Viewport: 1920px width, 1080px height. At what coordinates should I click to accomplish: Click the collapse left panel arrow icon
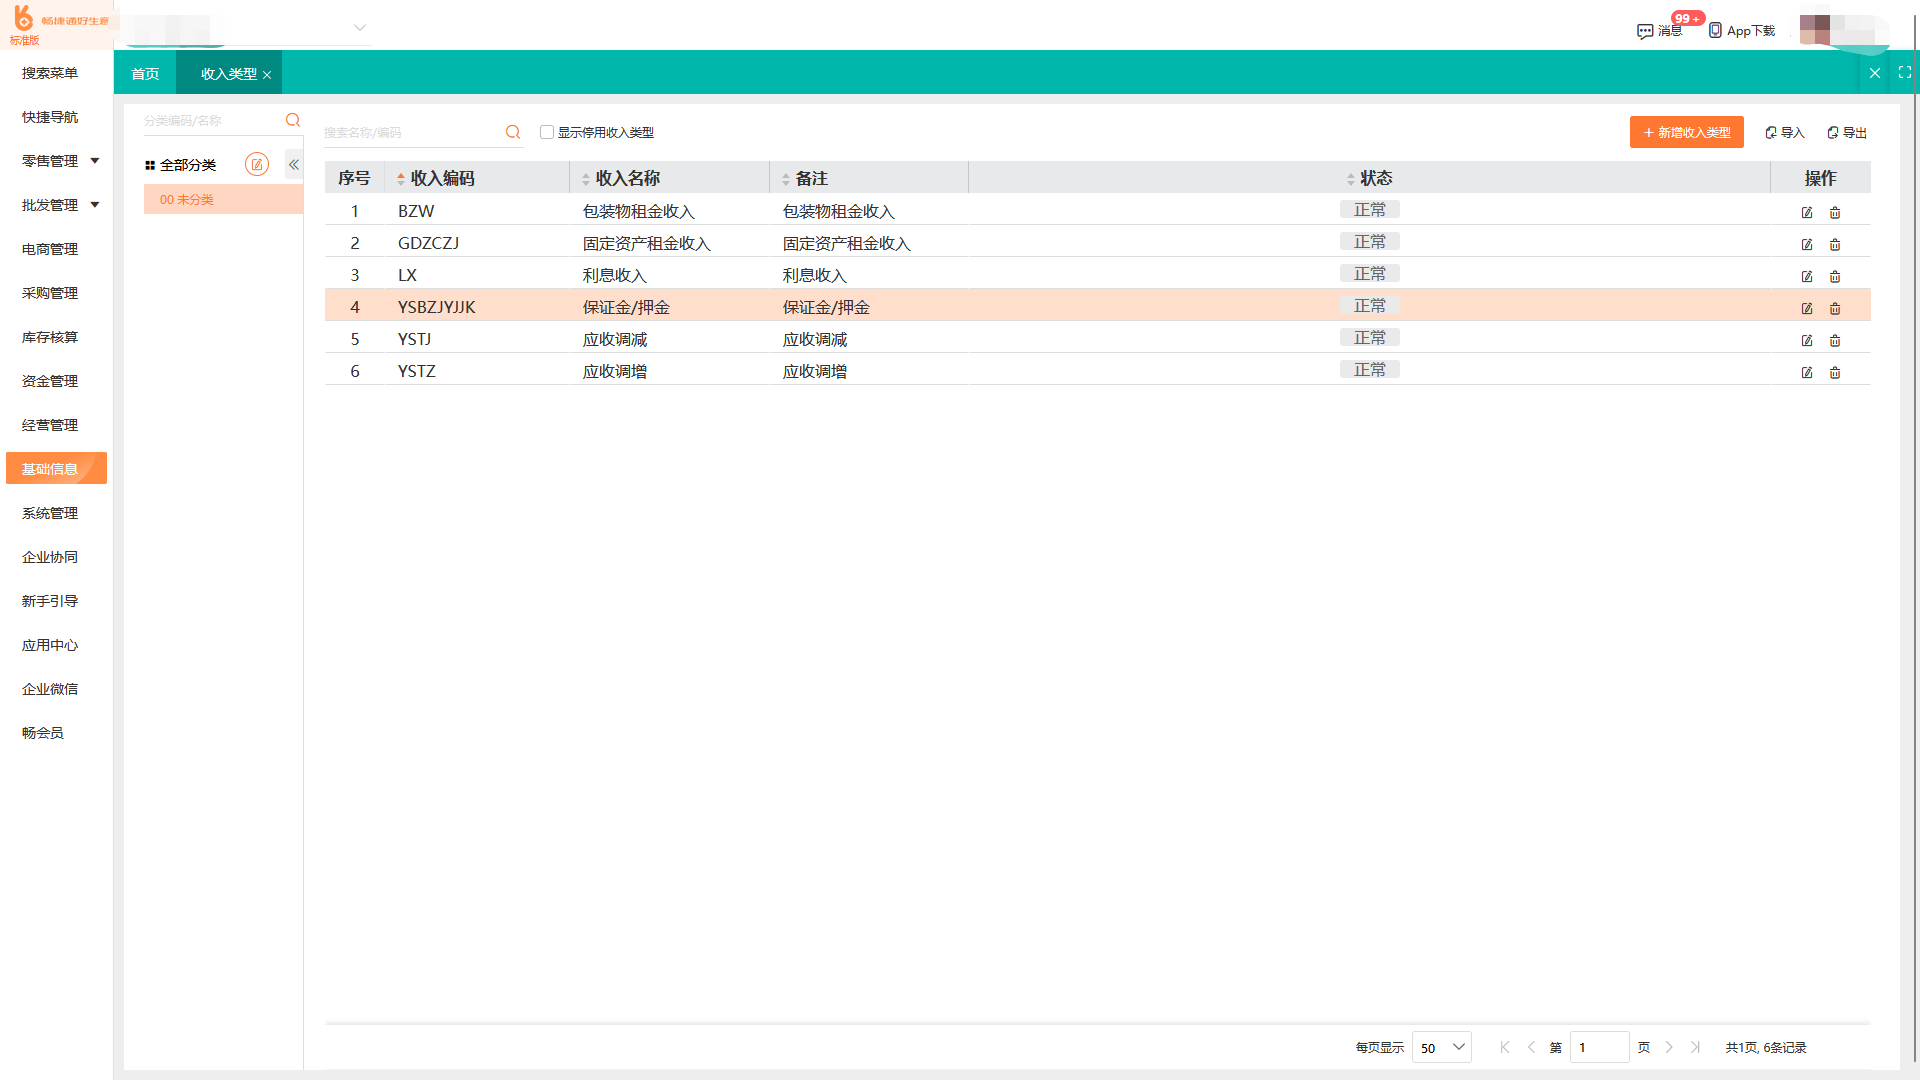[295, 165]
